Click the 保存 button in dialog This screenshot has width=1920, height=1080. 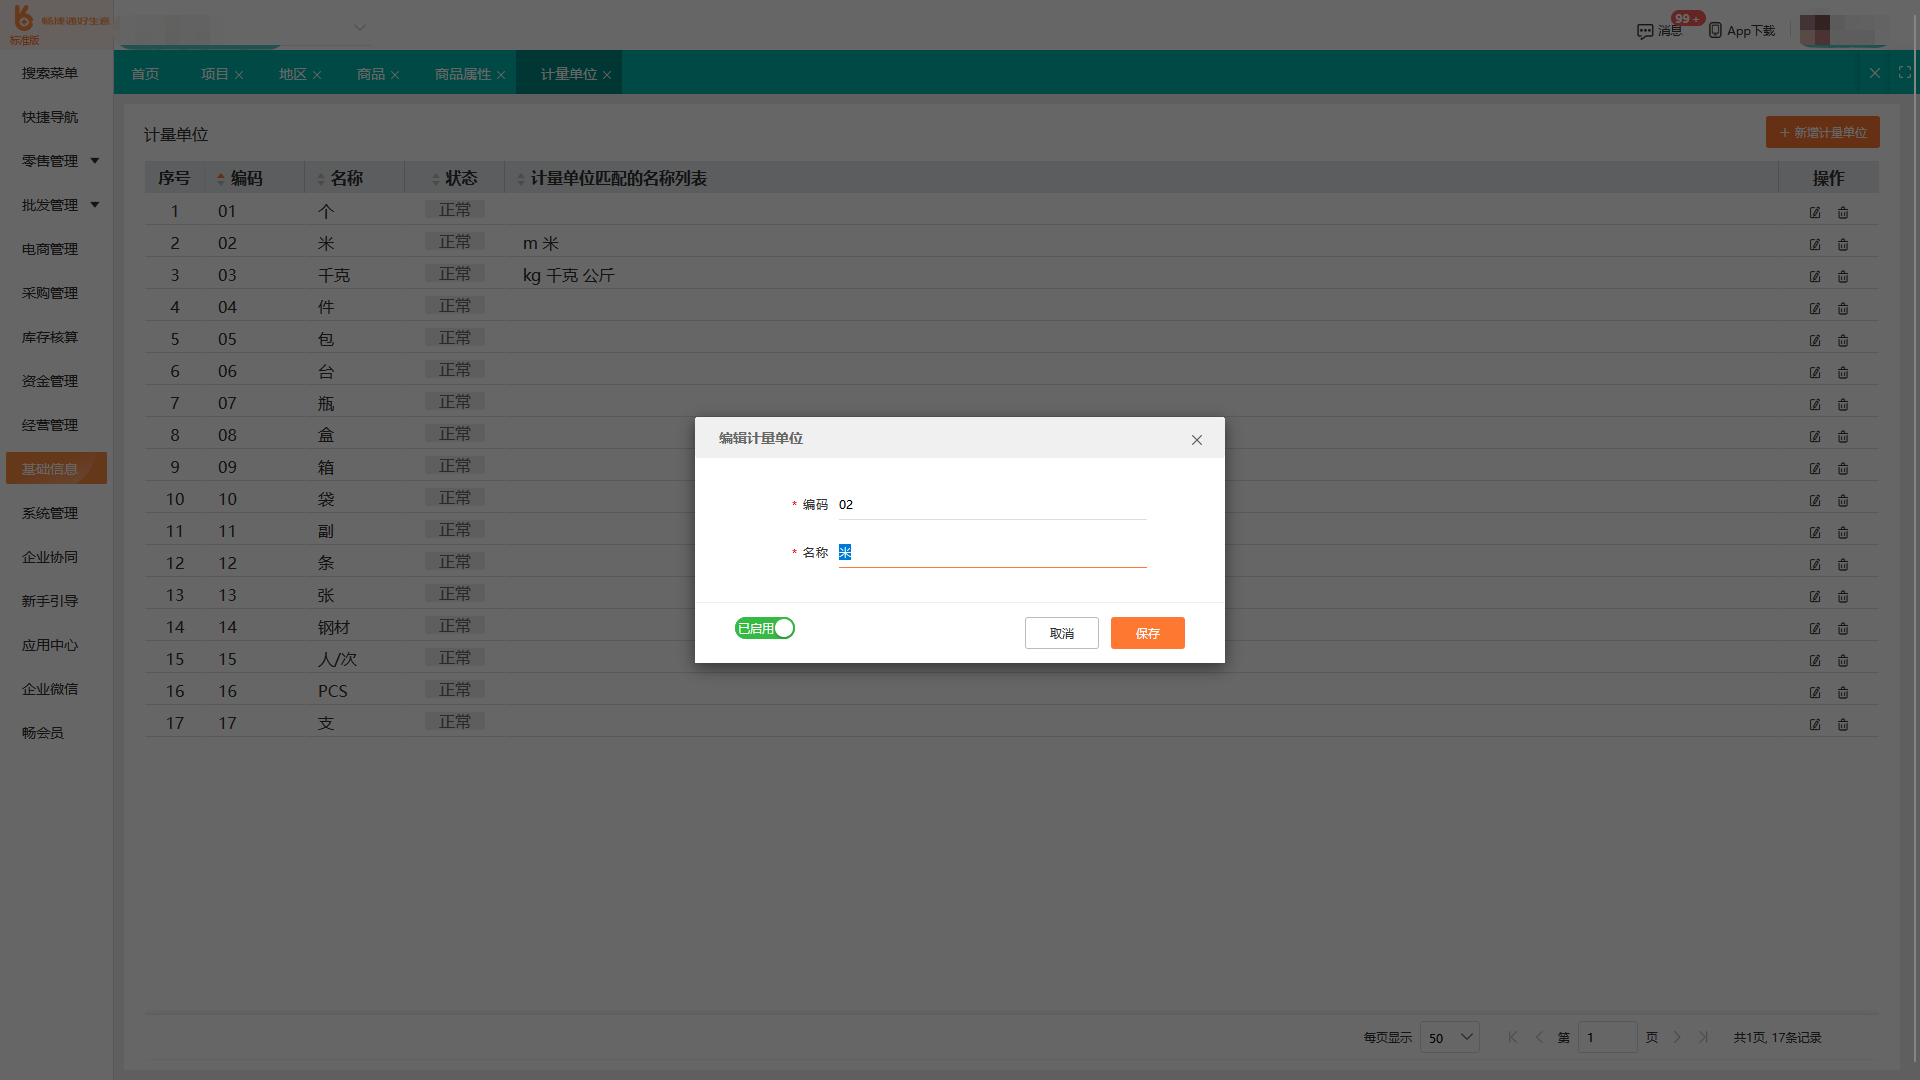(1147, 633)
